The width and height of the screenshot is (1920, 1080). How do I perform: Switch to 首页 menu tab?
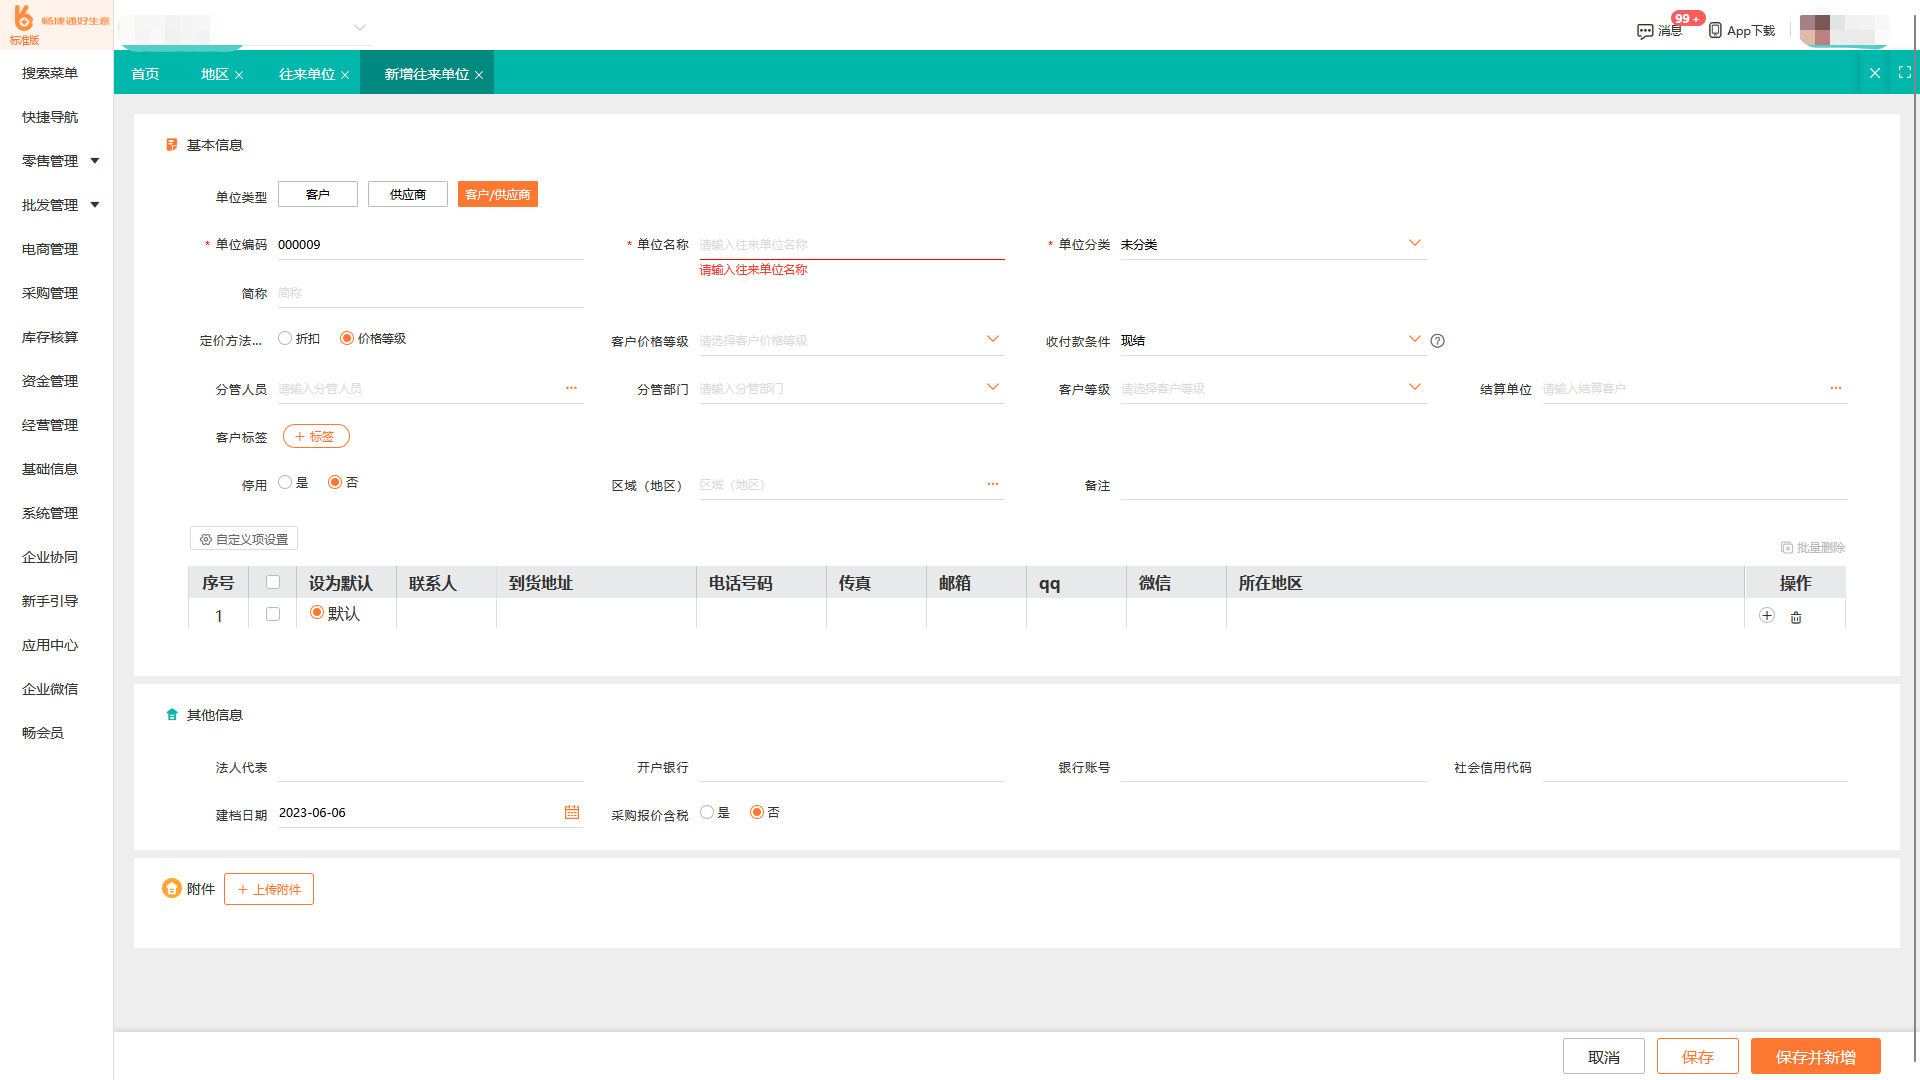click(x=145, y=73)
